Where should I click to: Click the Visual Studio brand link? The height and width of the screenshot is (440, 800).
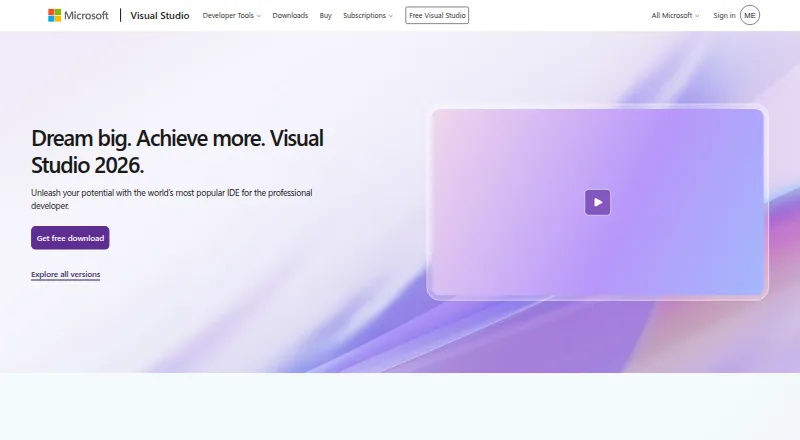pos(160,15)
